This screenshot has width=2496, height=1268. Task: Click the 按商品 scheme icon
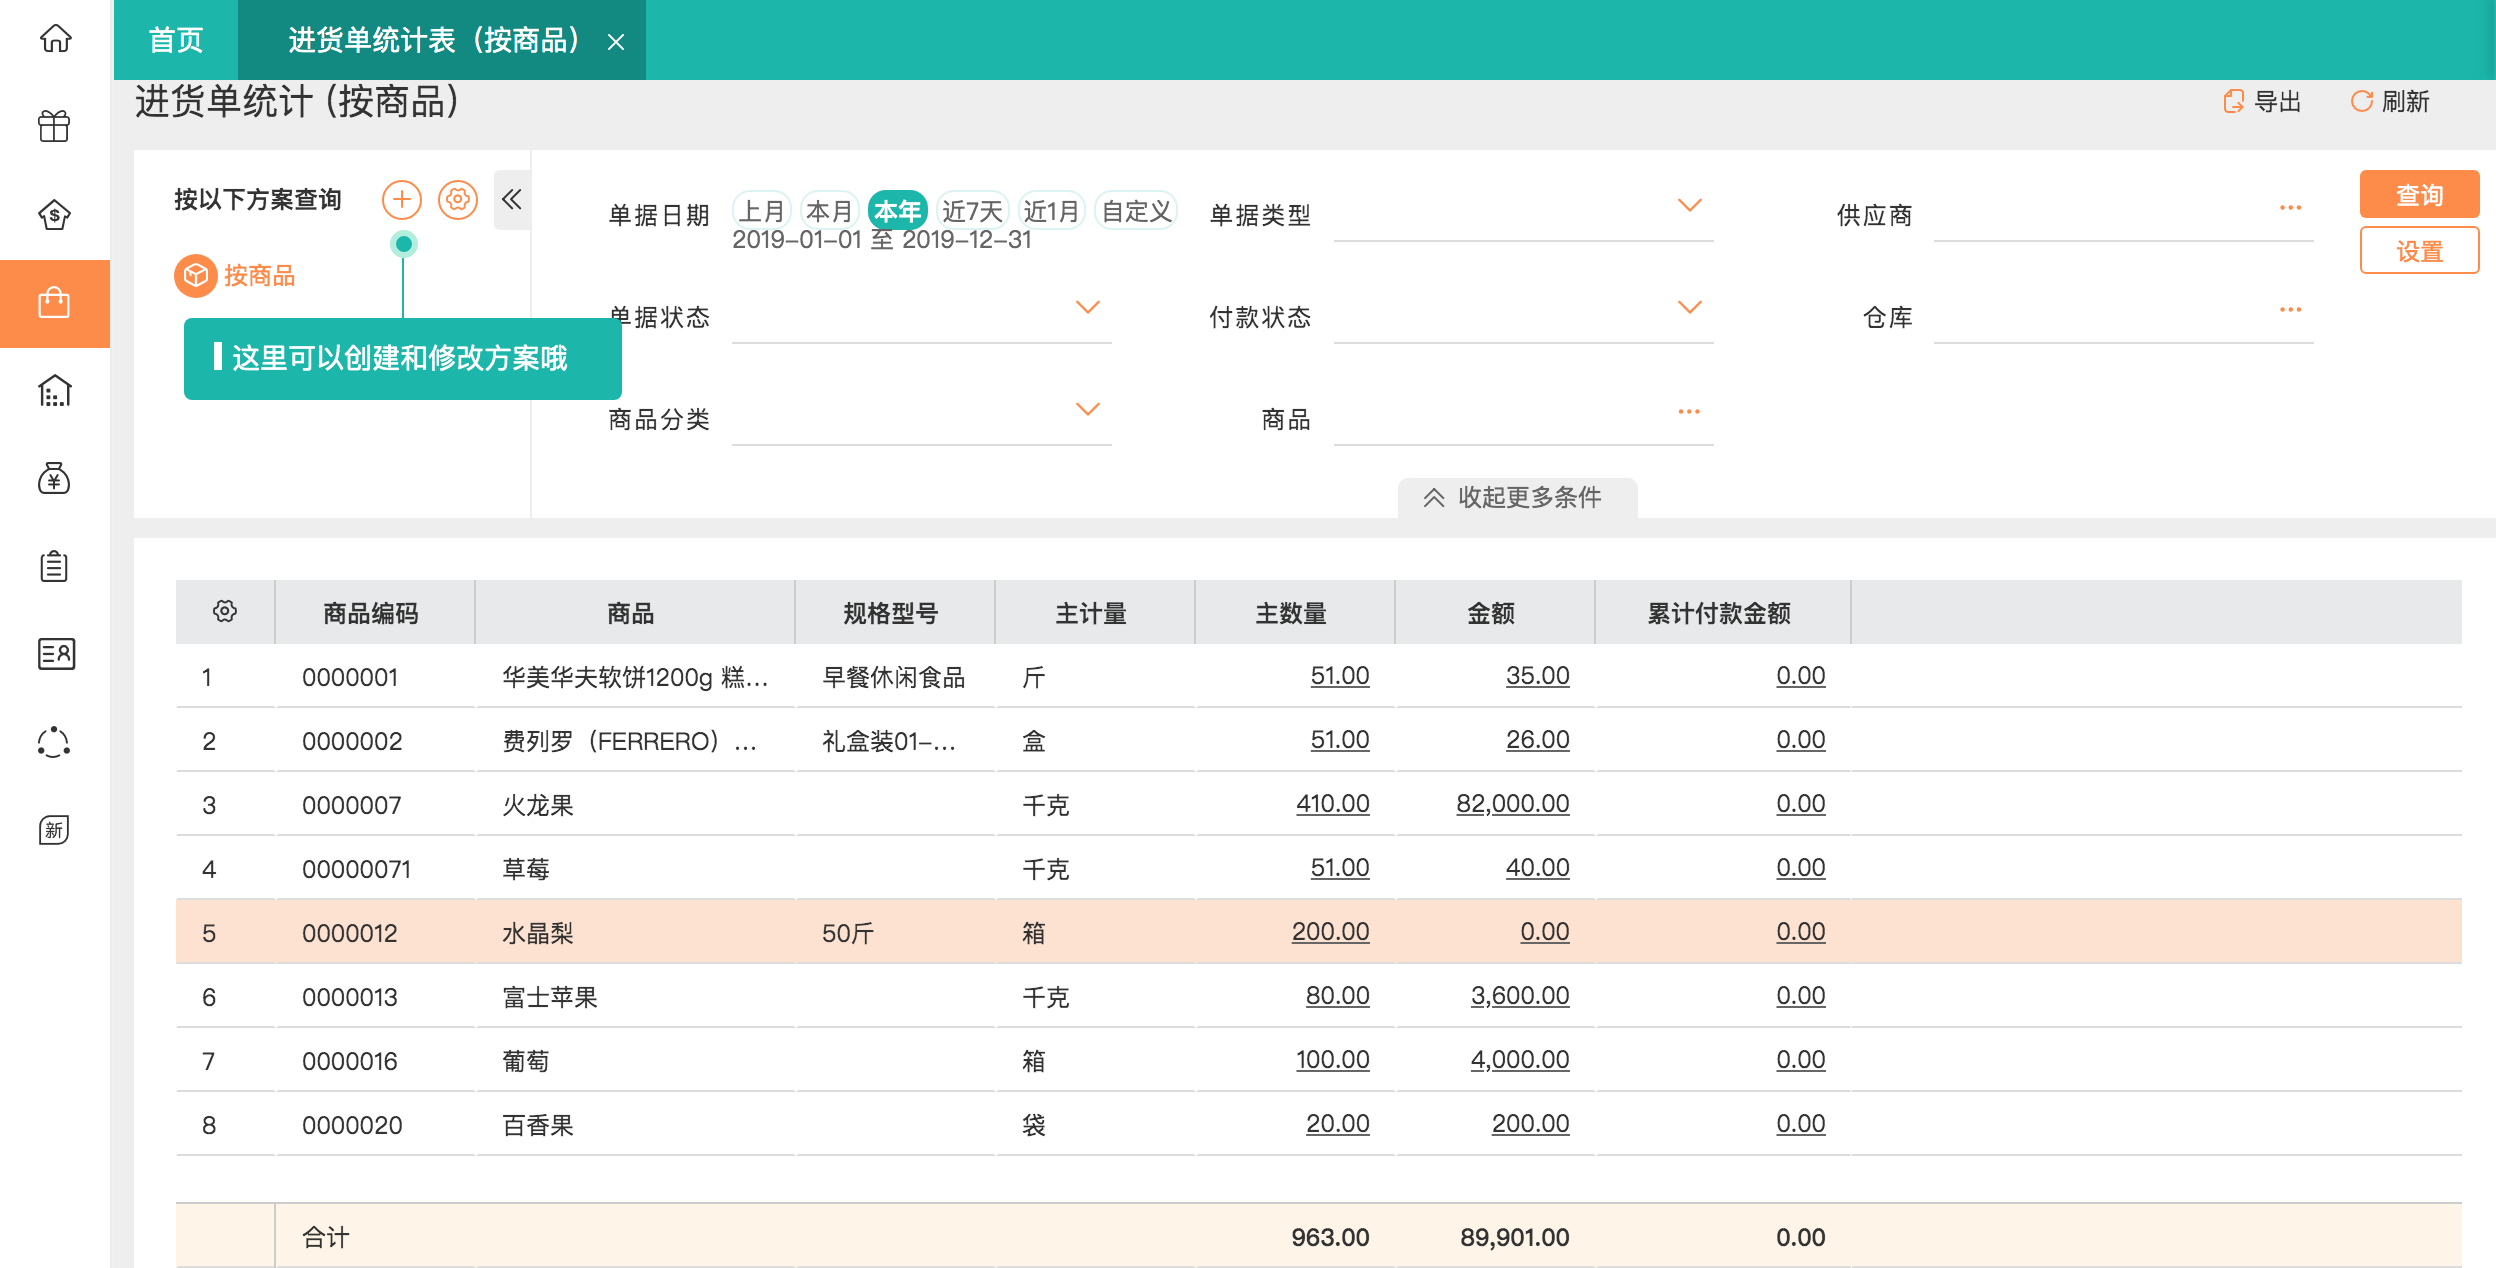click(192, 275)
